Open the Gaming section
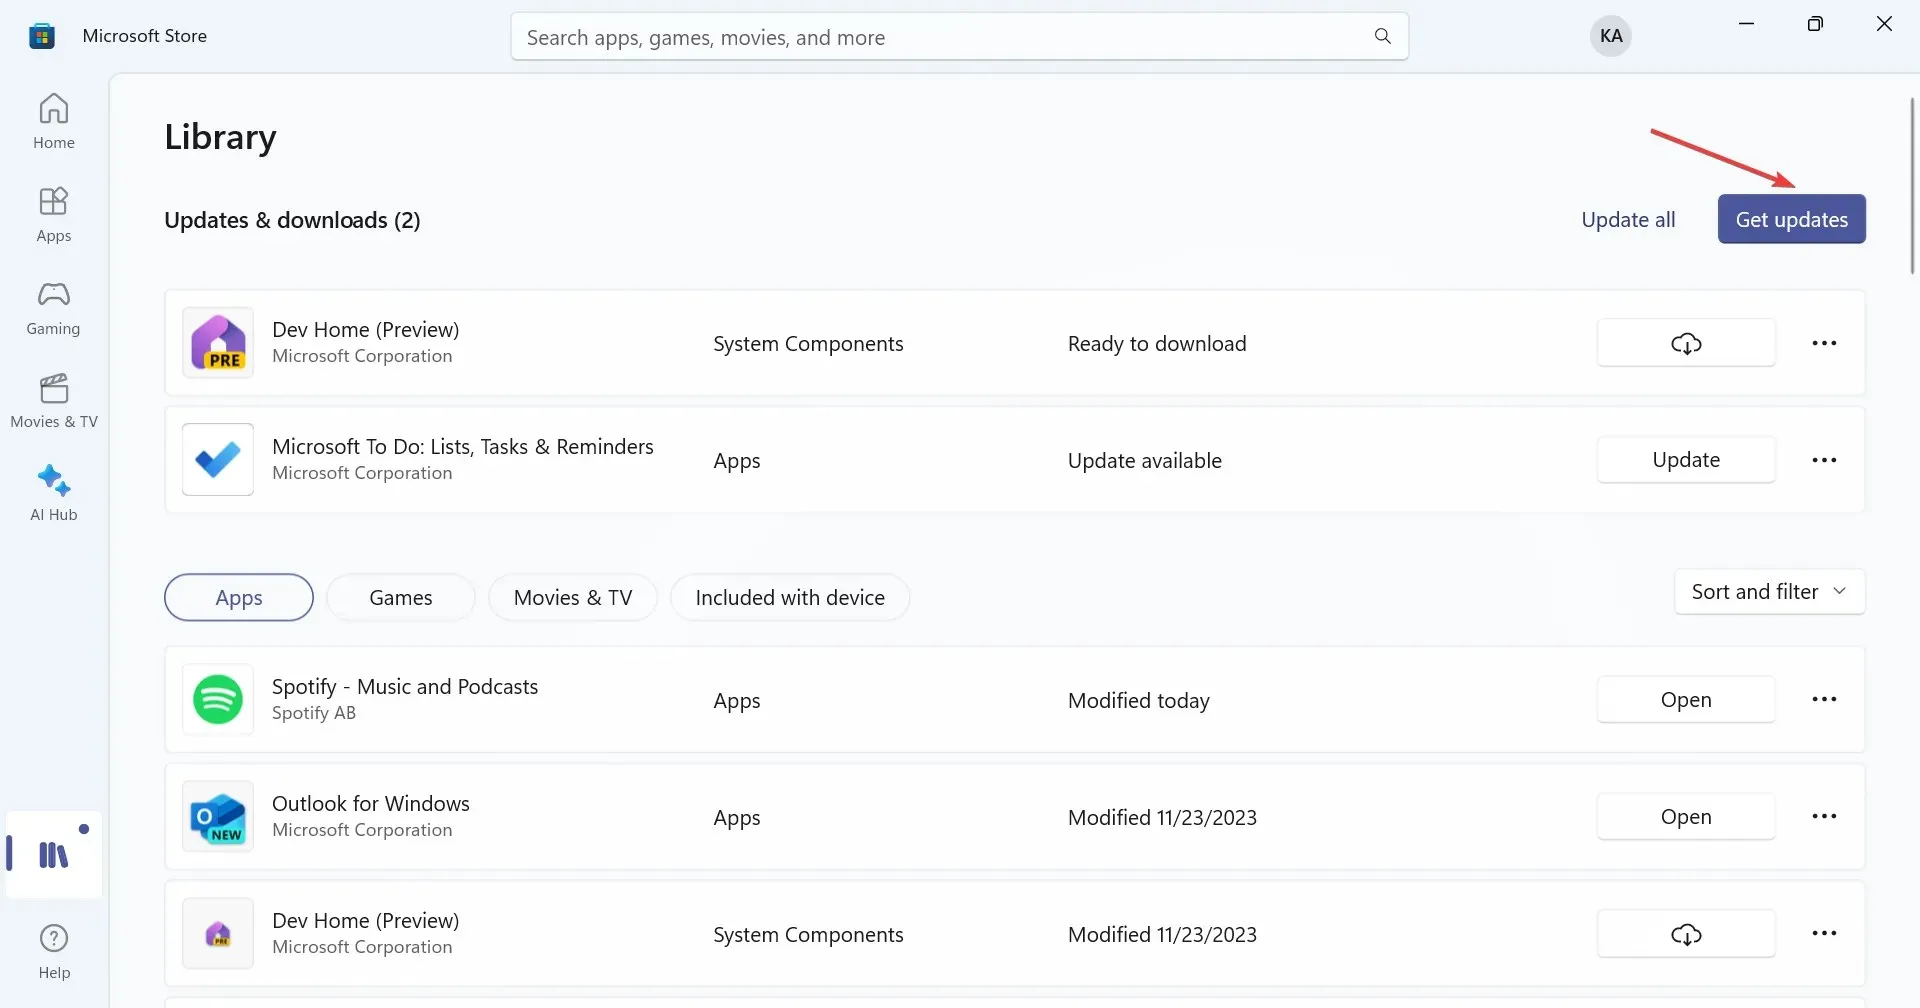The image size is (1920, 1008). 54,307
